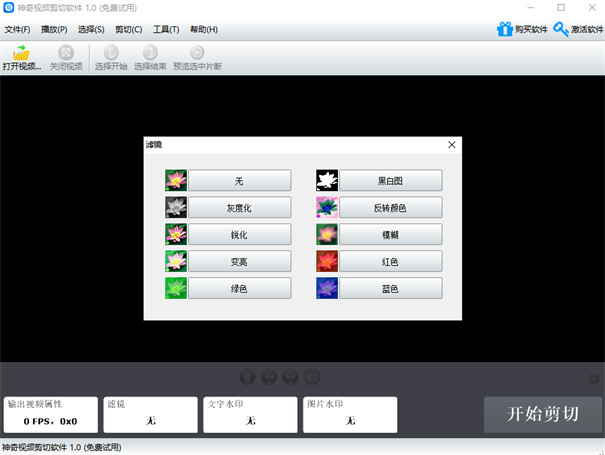
Task: Select the 反转颜色 invert color filter
Action: point(390,208)
